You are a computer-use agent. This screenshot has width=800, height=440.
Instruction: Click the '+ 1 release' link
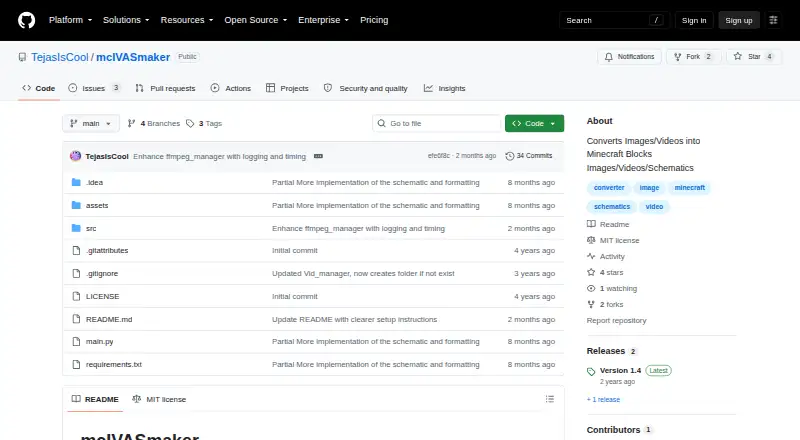click(603, 400)
